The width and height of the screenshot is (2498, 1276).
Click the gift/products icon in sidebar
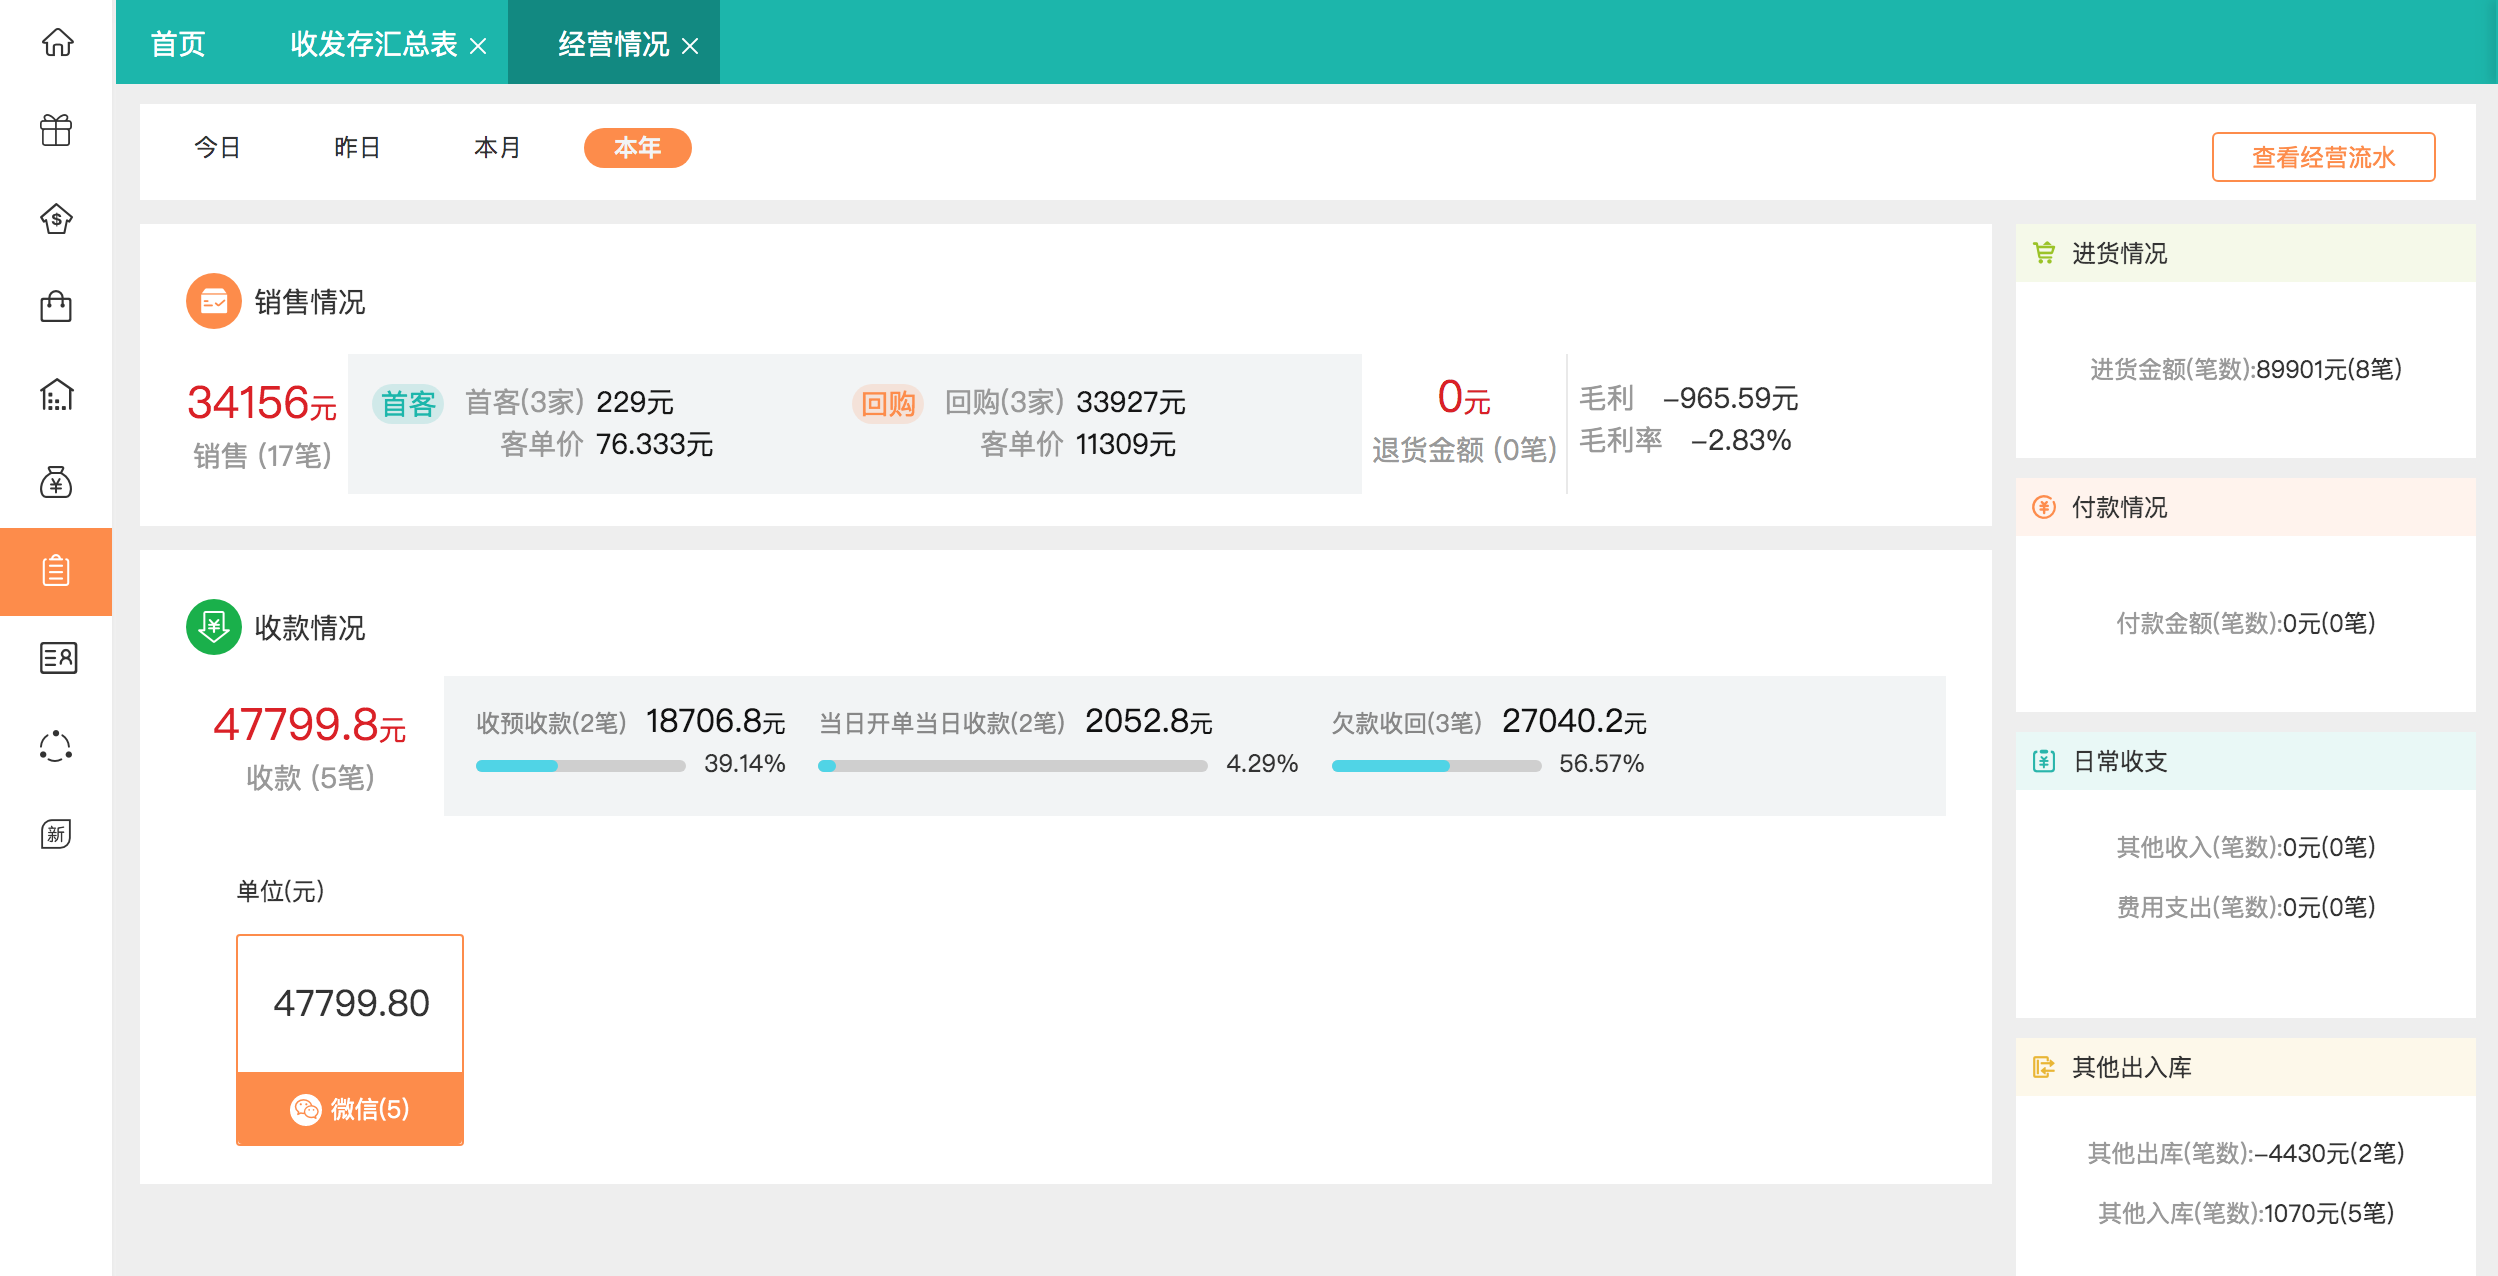point(55,130)
